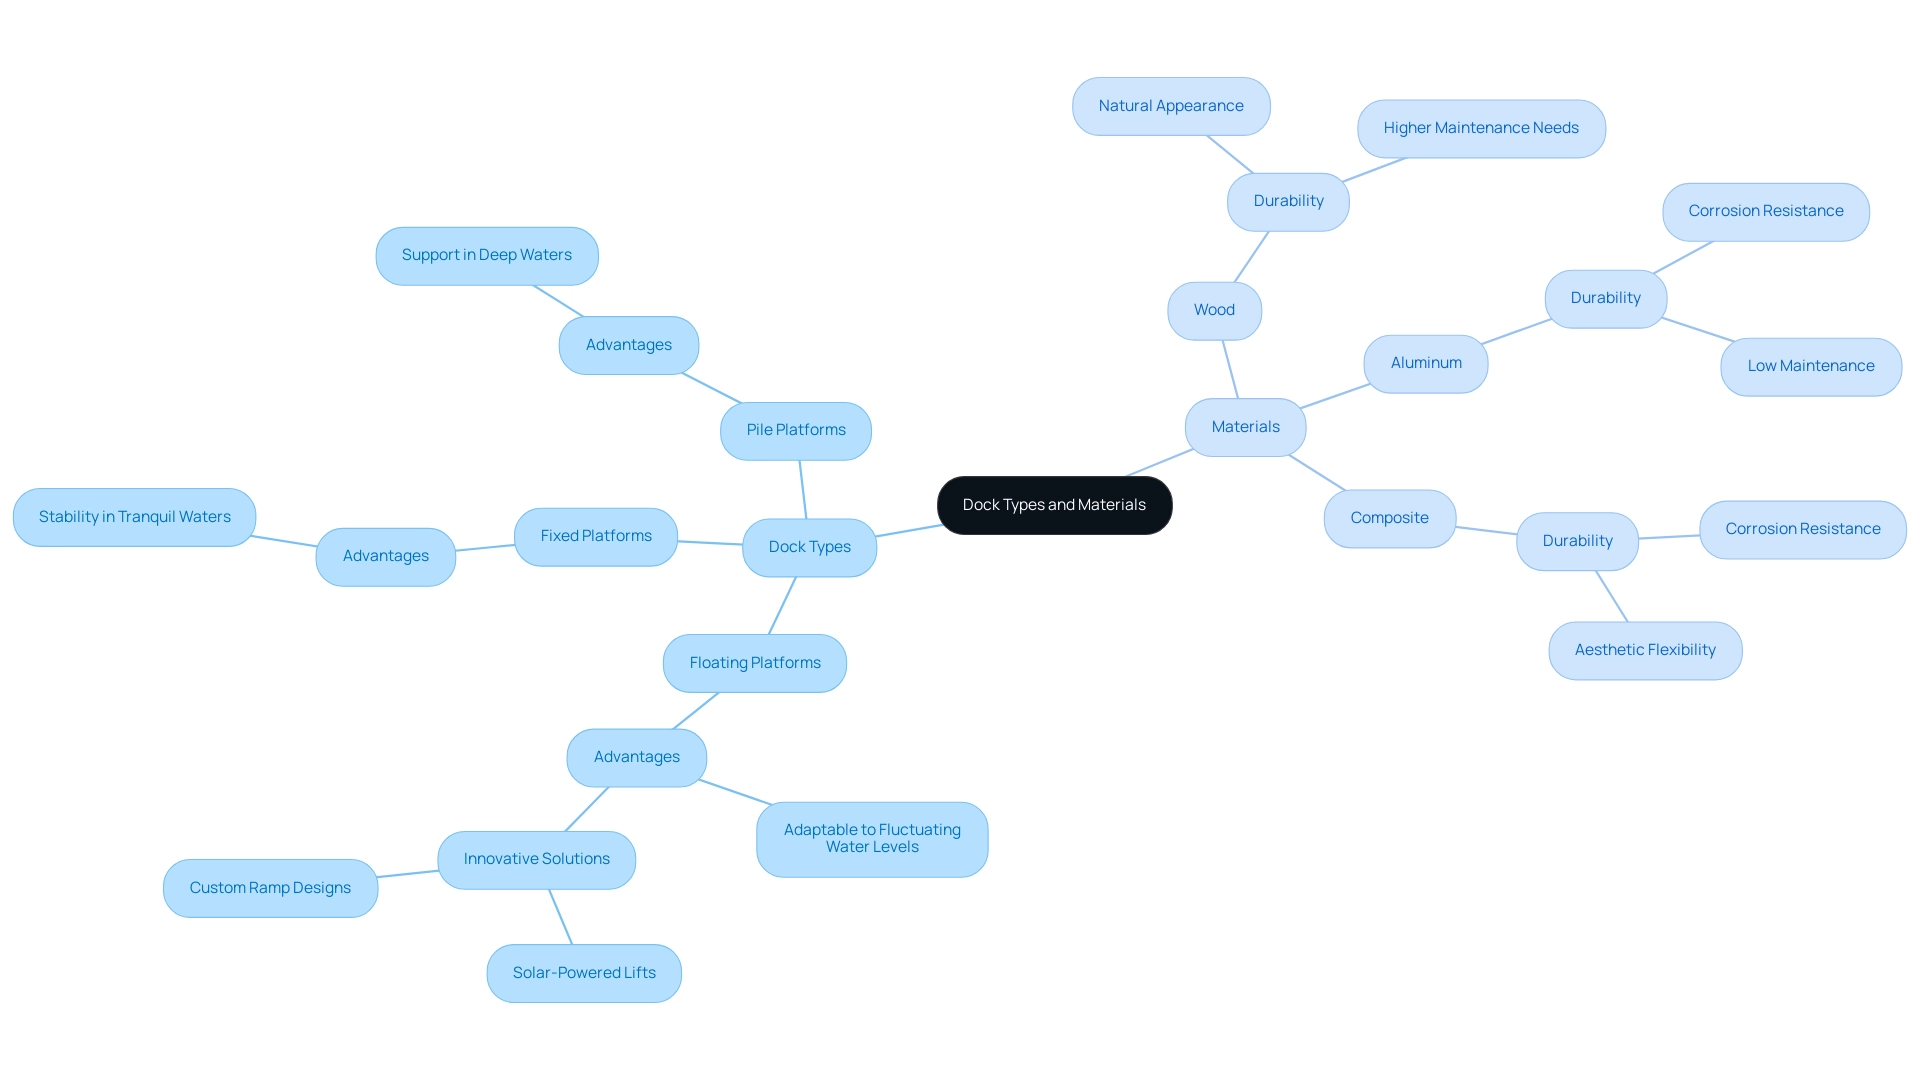Image resolution: width=1920 pixels, height=1083 pixels.
Task: Select the Higher Maintenance Needs node
Action: point(1481,127)
